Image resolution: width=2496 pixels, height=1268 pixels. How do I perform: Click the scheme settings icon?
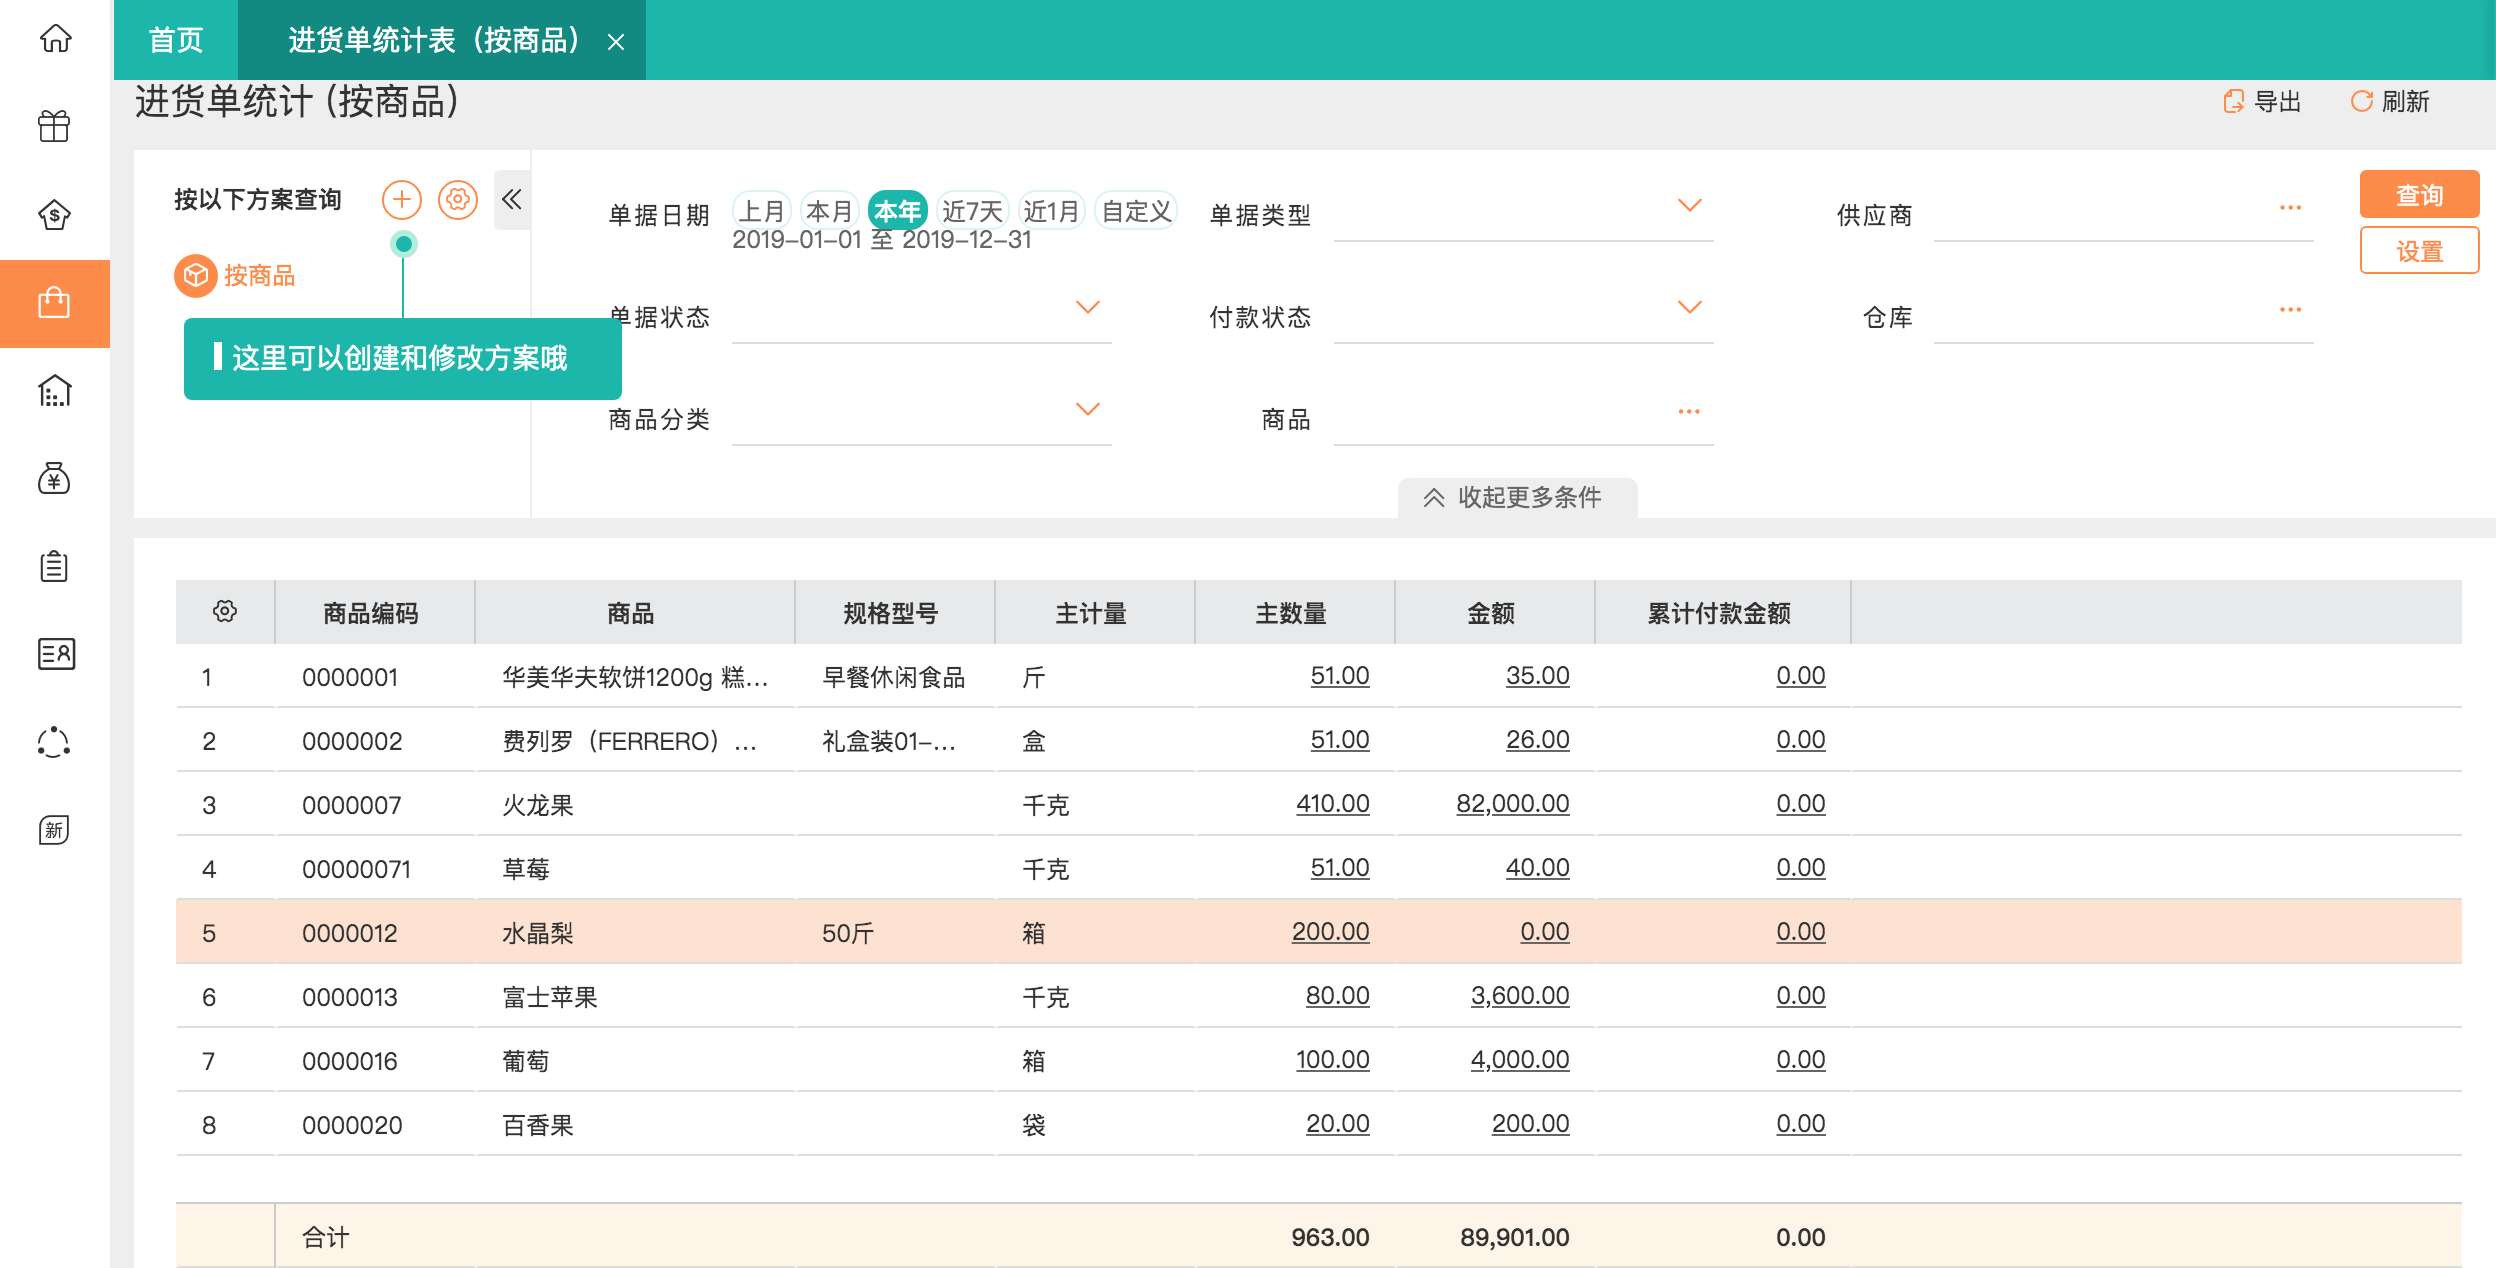pyautogui.click(x=457, y=196)
